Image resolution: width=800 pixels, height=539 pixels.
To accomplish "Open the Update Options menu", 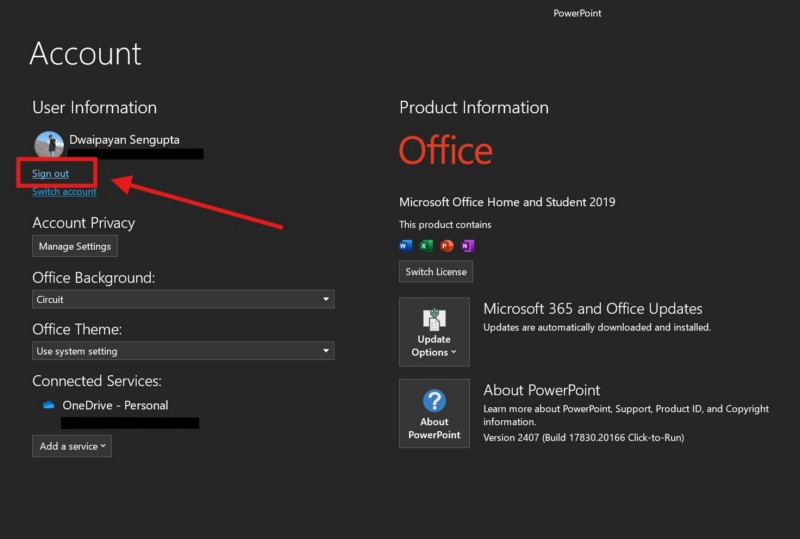I will 434,332.
